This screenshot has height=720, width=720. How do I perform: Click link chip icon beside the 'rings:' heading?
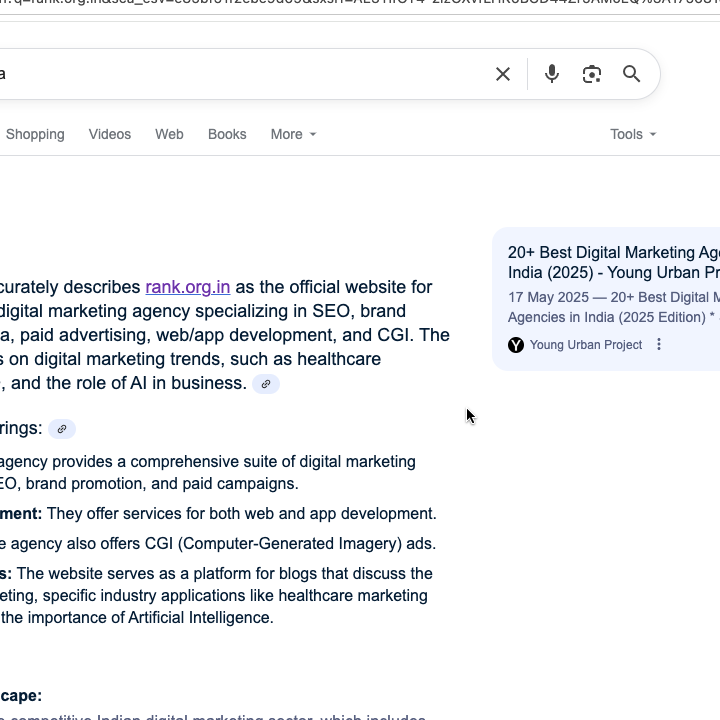click(x=62, y=429)
